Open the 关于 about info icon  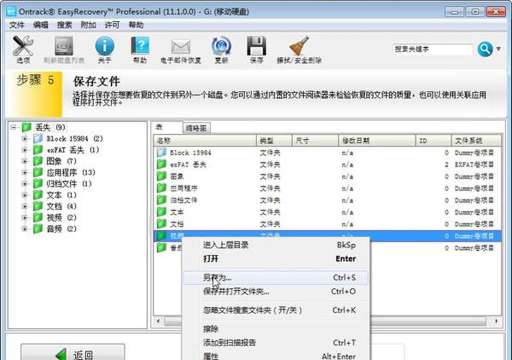tap(105, 49)
